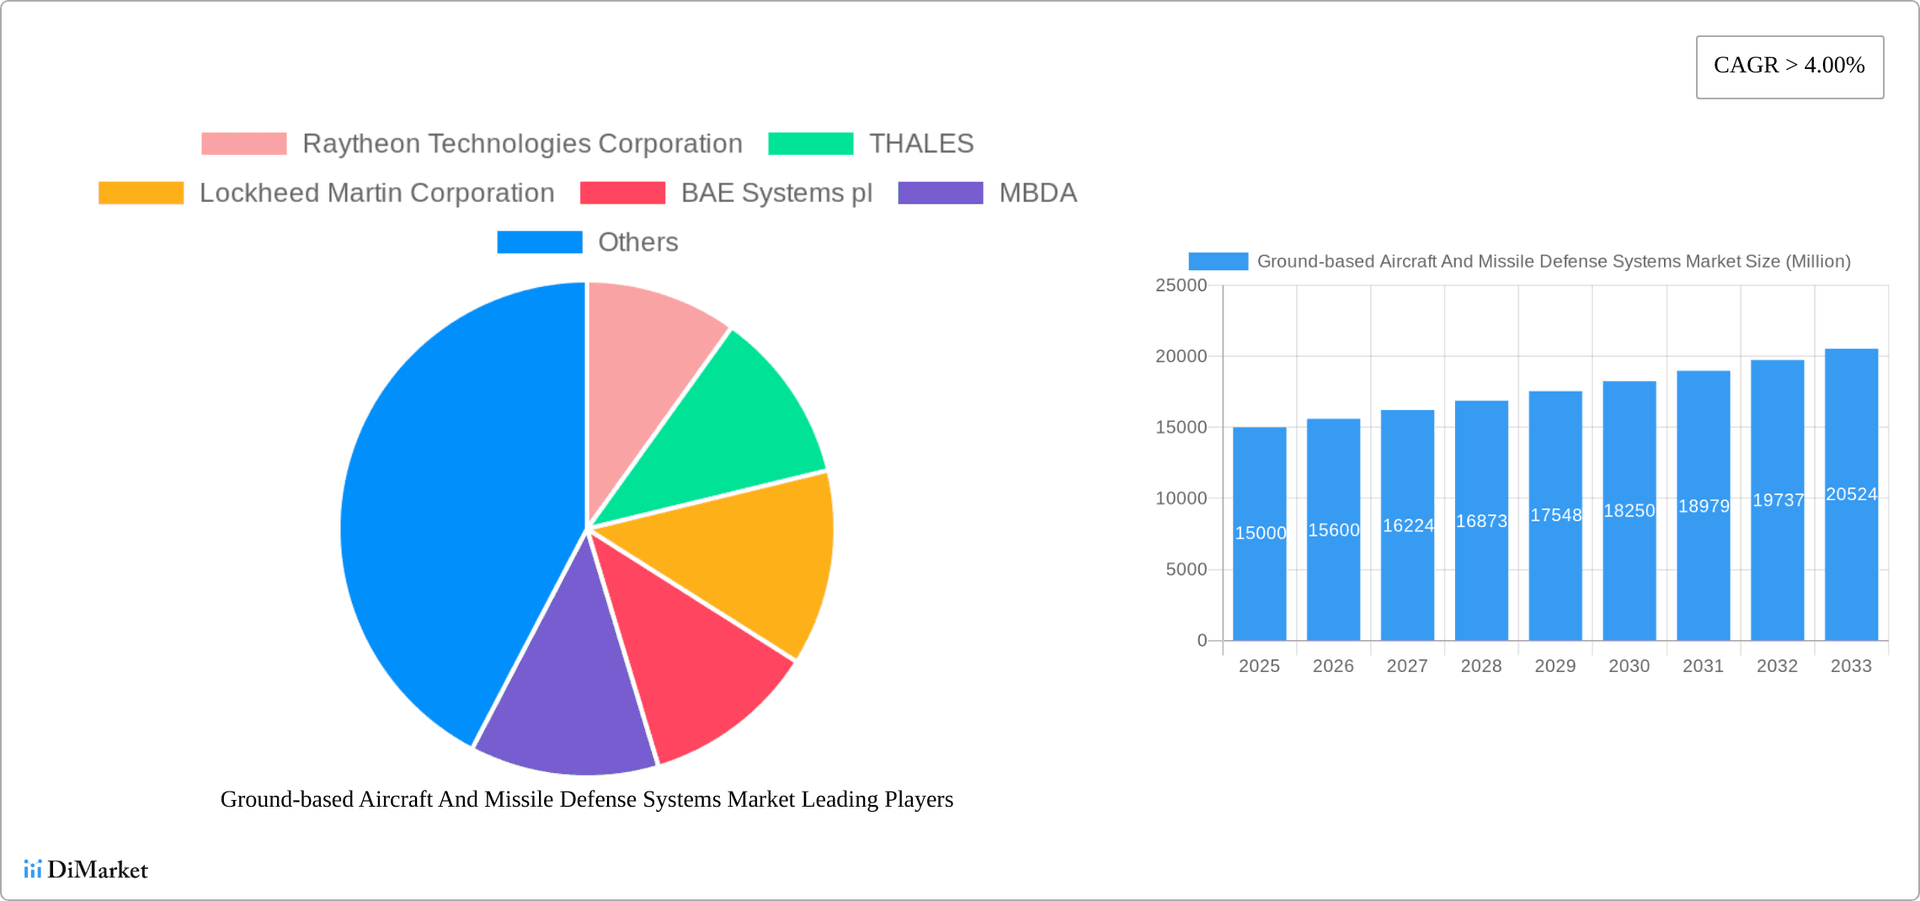Toggle the THALES series visibility

(920, 143)
